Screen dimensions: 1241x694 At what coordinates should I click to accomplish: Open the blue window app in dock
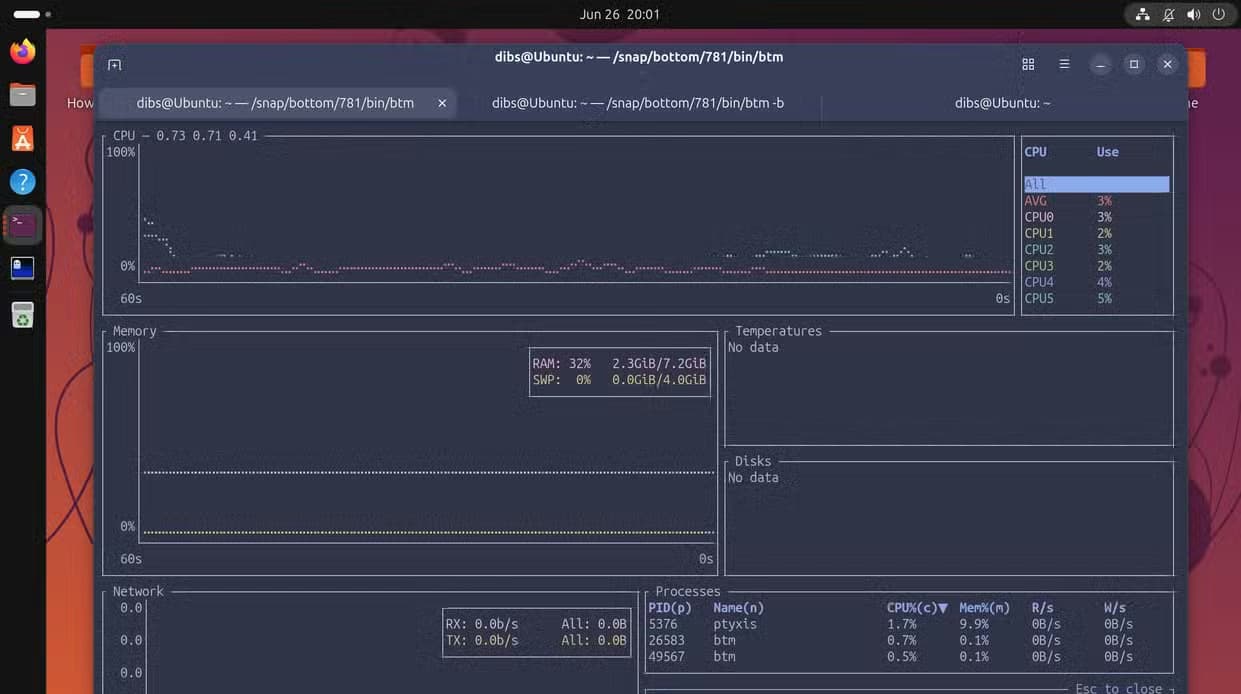[x=23, y=268]
